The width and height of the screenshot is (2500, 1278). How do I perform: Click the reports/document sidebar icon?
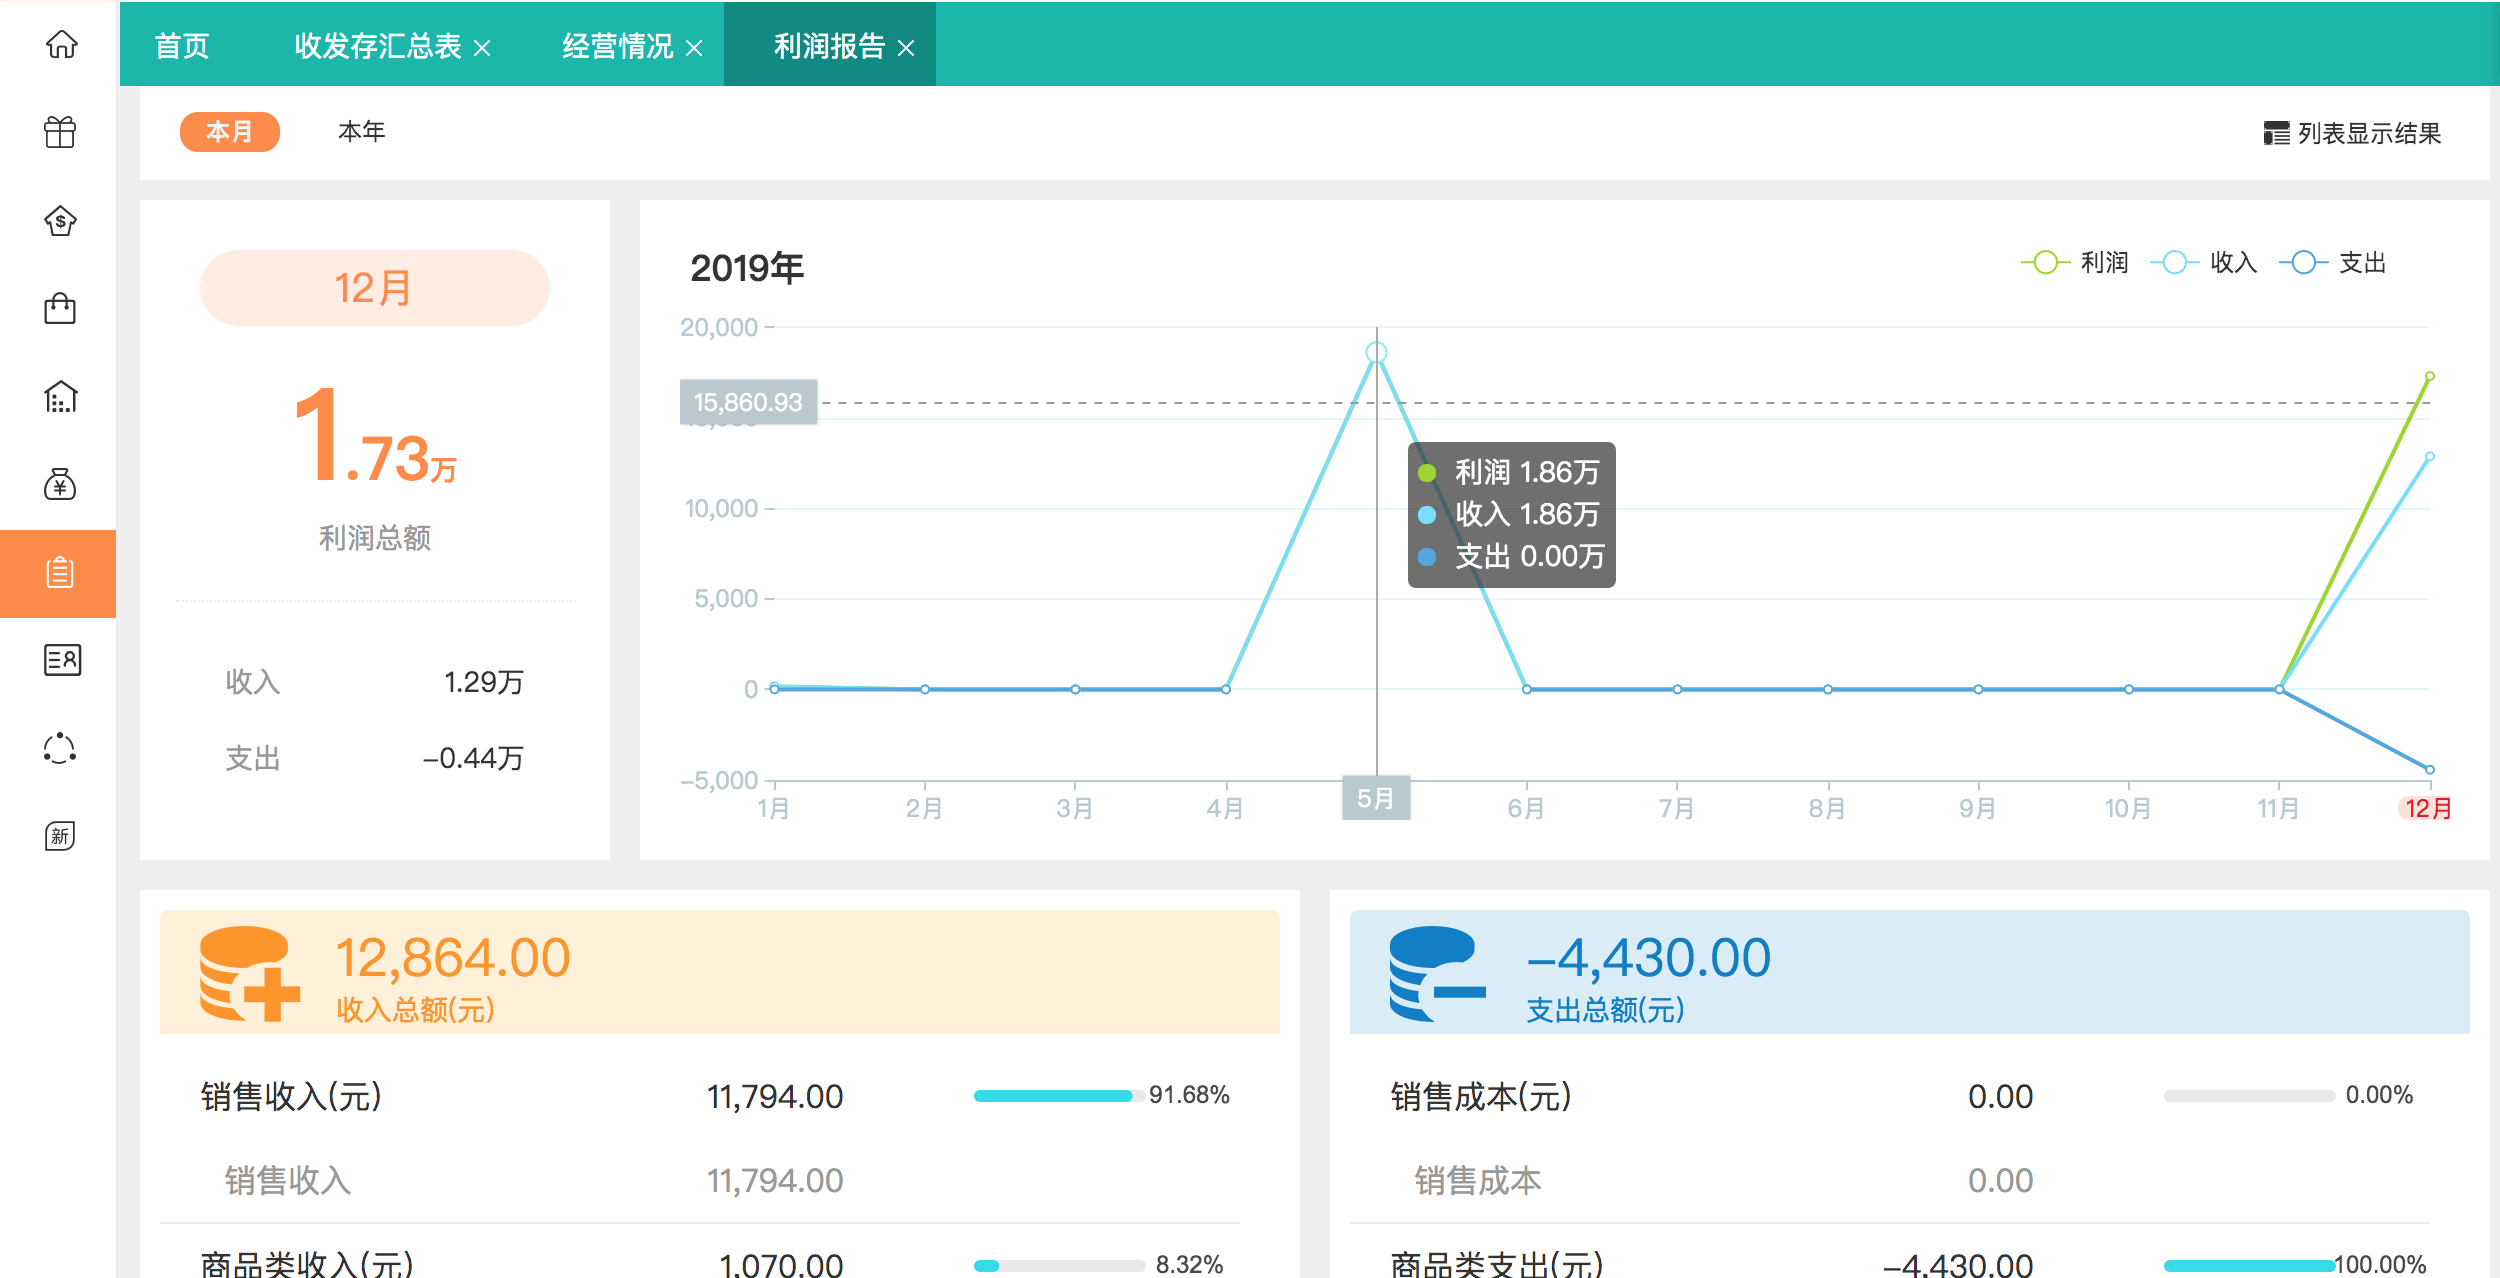tap(62, 572)
